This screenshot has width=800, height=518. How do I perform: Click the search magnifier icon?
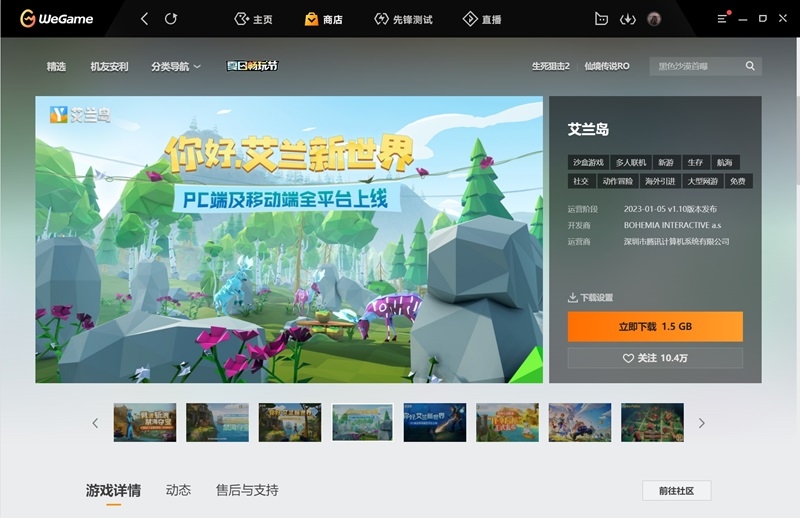pyautogui.click(x=750, y=66)
